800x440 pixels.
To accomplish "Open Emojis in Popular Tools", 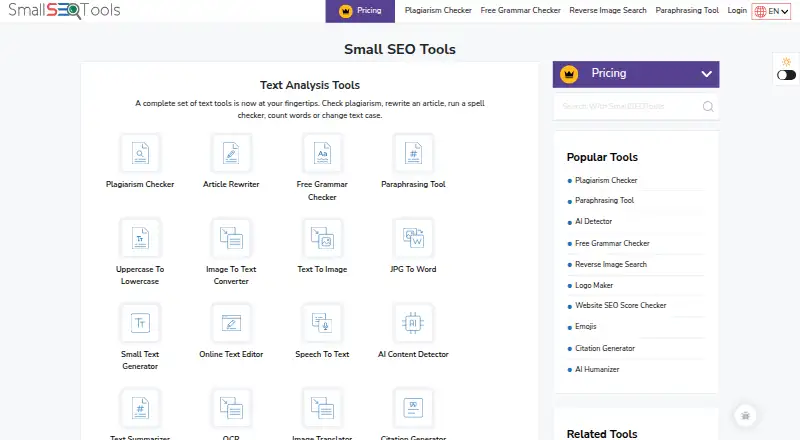I will [586, 326].
